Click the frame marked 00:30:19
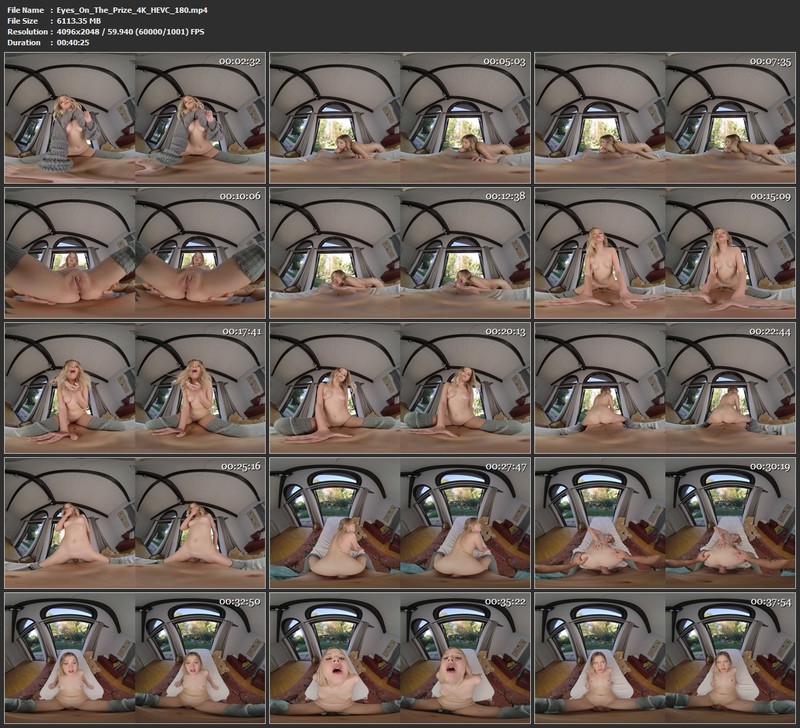This screenshot has height=728, width=800. coord(664,522)
